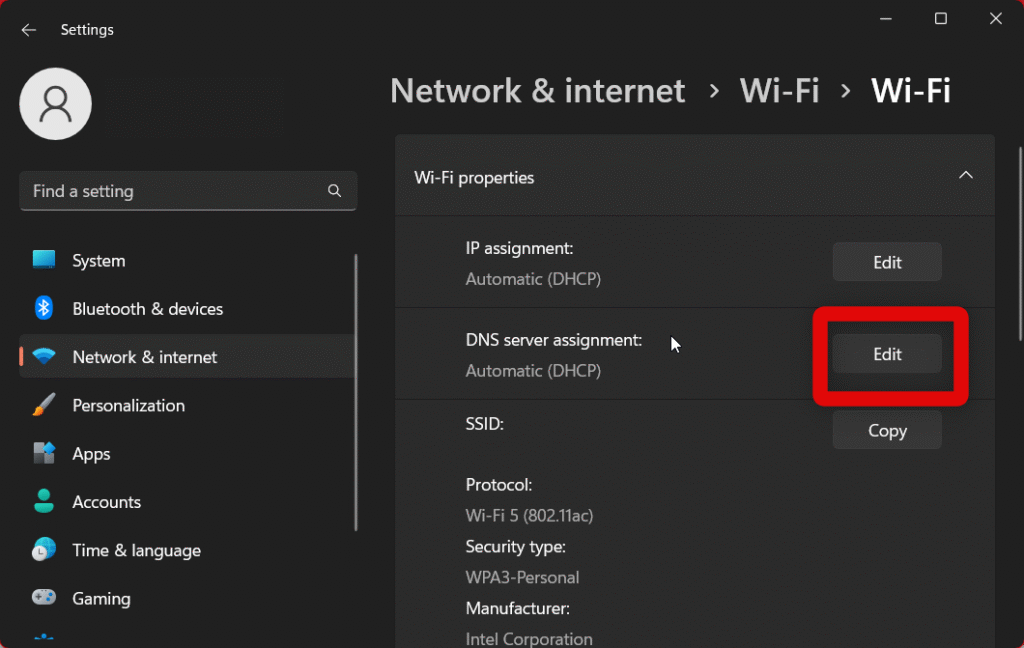Click the user profile avatar
This screenshot has width=1024, height=648.
point(56,104)
